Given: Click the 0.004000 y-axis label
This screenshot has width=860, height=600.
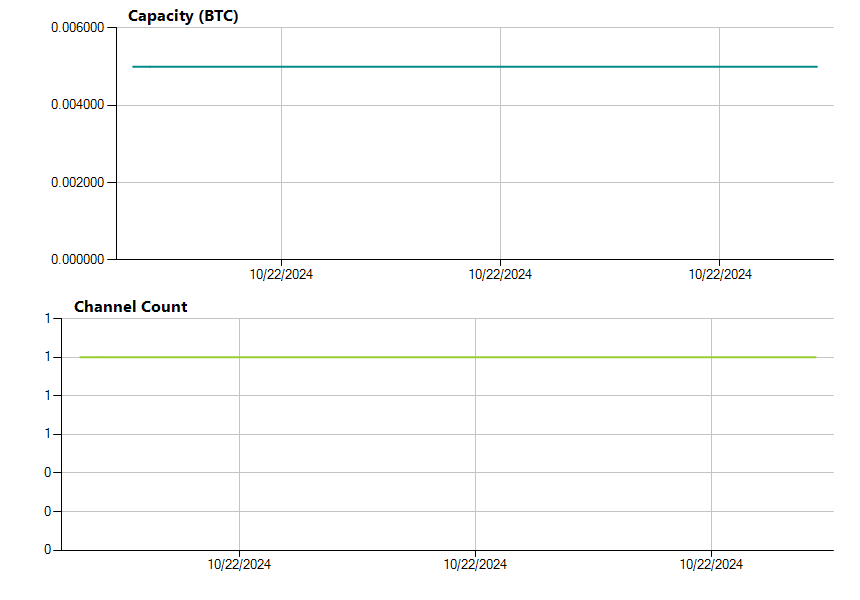Looking at the screenshot, I should pyautogui.click(x=77, y=105).
